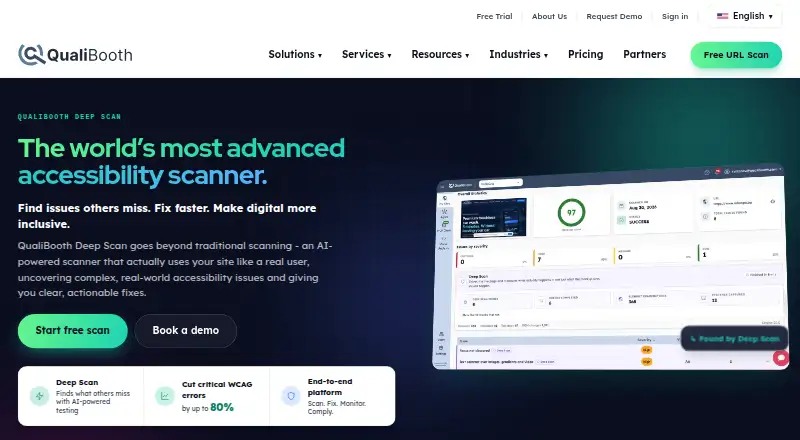Click Sign in
The height and width of the screenshot is (440, 800).
pyautogui.click(x=674, y=16)
